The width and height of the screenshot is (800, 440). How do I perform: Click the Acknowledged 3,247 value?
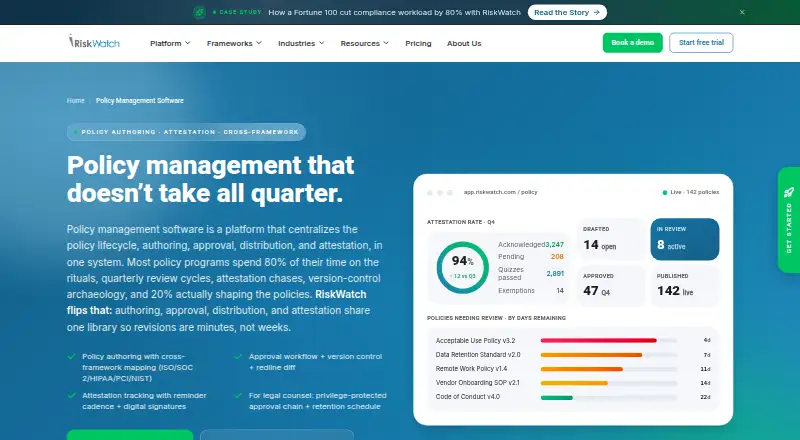point(555,245)
